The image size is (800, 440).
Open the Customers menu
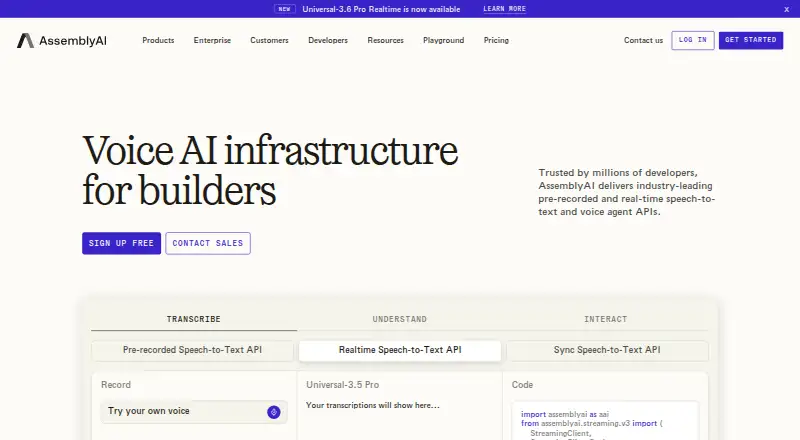coord(269,40)
